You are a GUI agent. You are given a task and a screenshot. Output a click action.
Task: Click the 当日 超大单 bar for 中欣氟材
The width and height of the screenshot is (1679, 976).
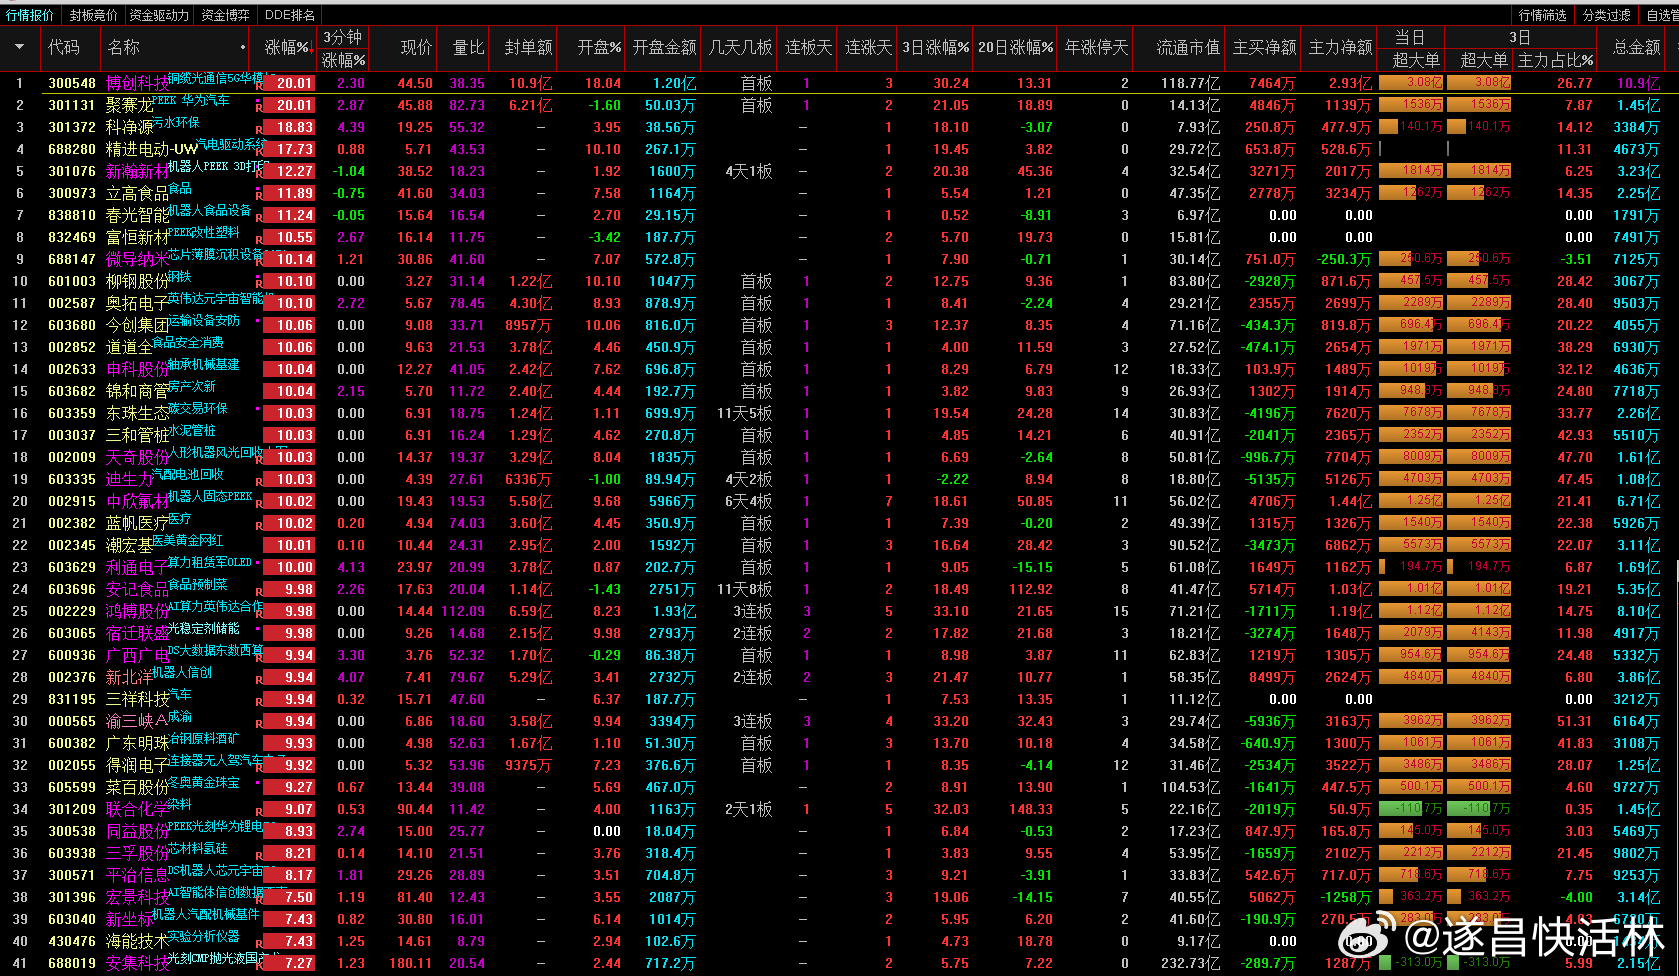tap(1410, 501)
